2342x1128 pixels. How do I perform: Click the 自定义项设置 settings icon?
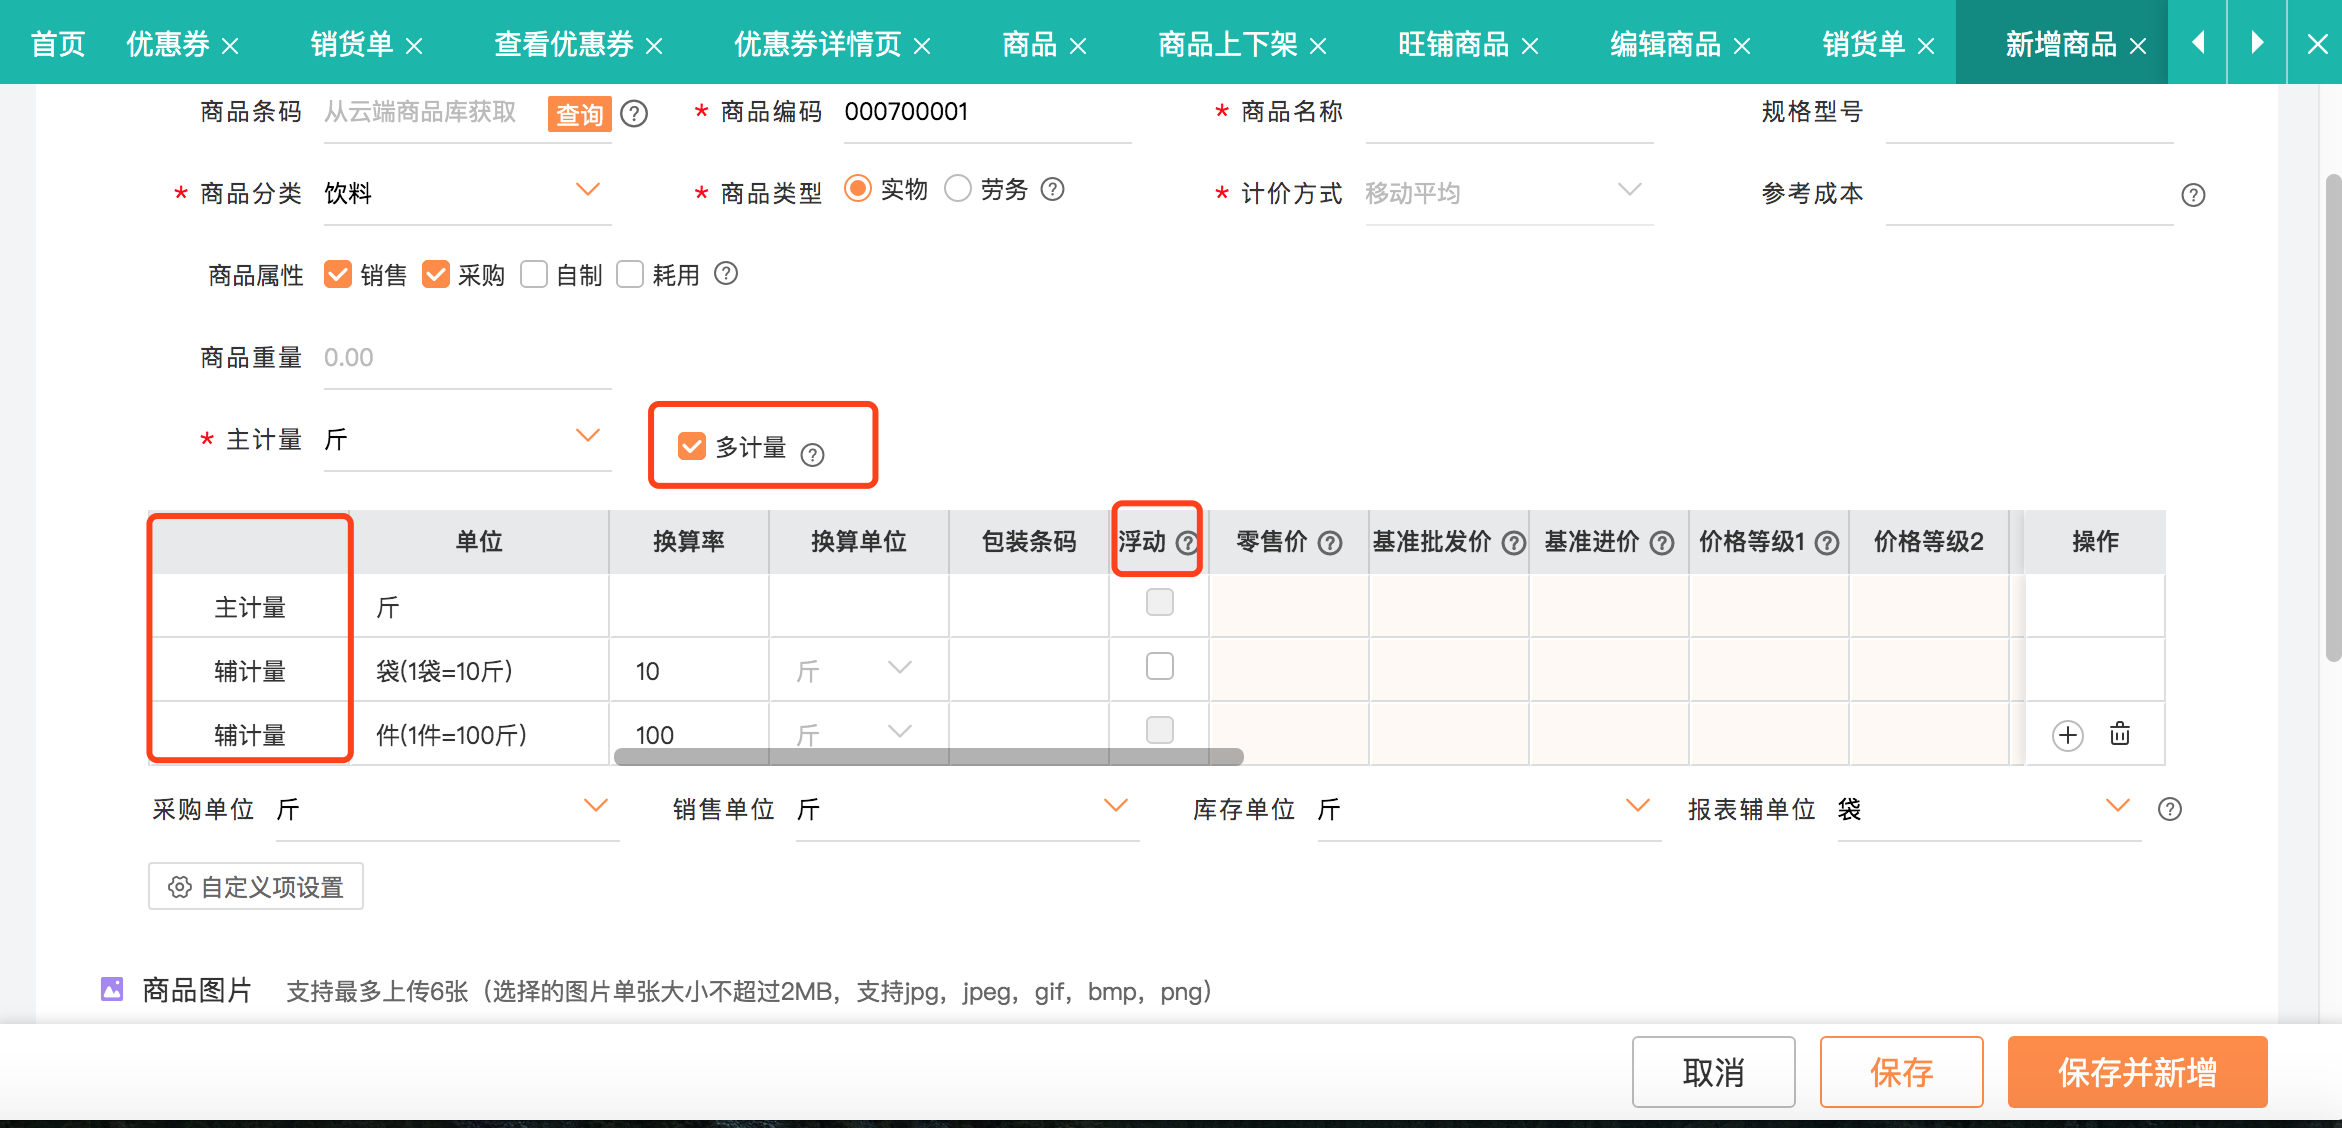pos(176,887)
